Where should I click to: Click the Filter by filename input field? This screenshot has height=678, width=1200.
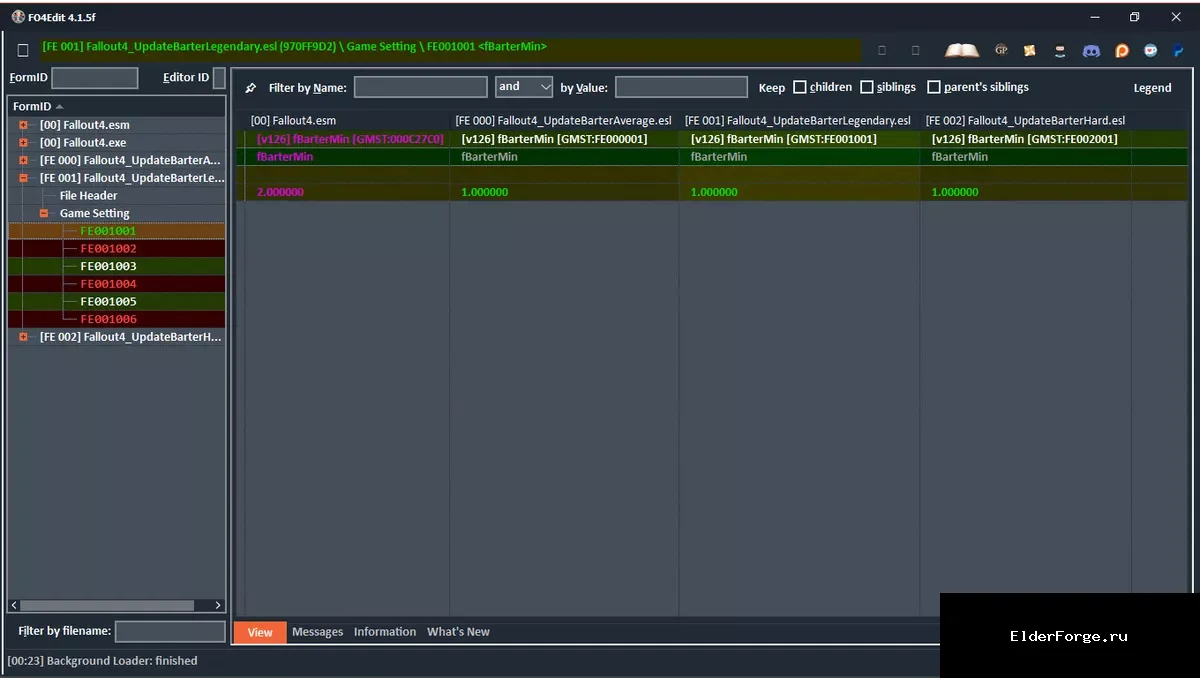coord(170,631)
